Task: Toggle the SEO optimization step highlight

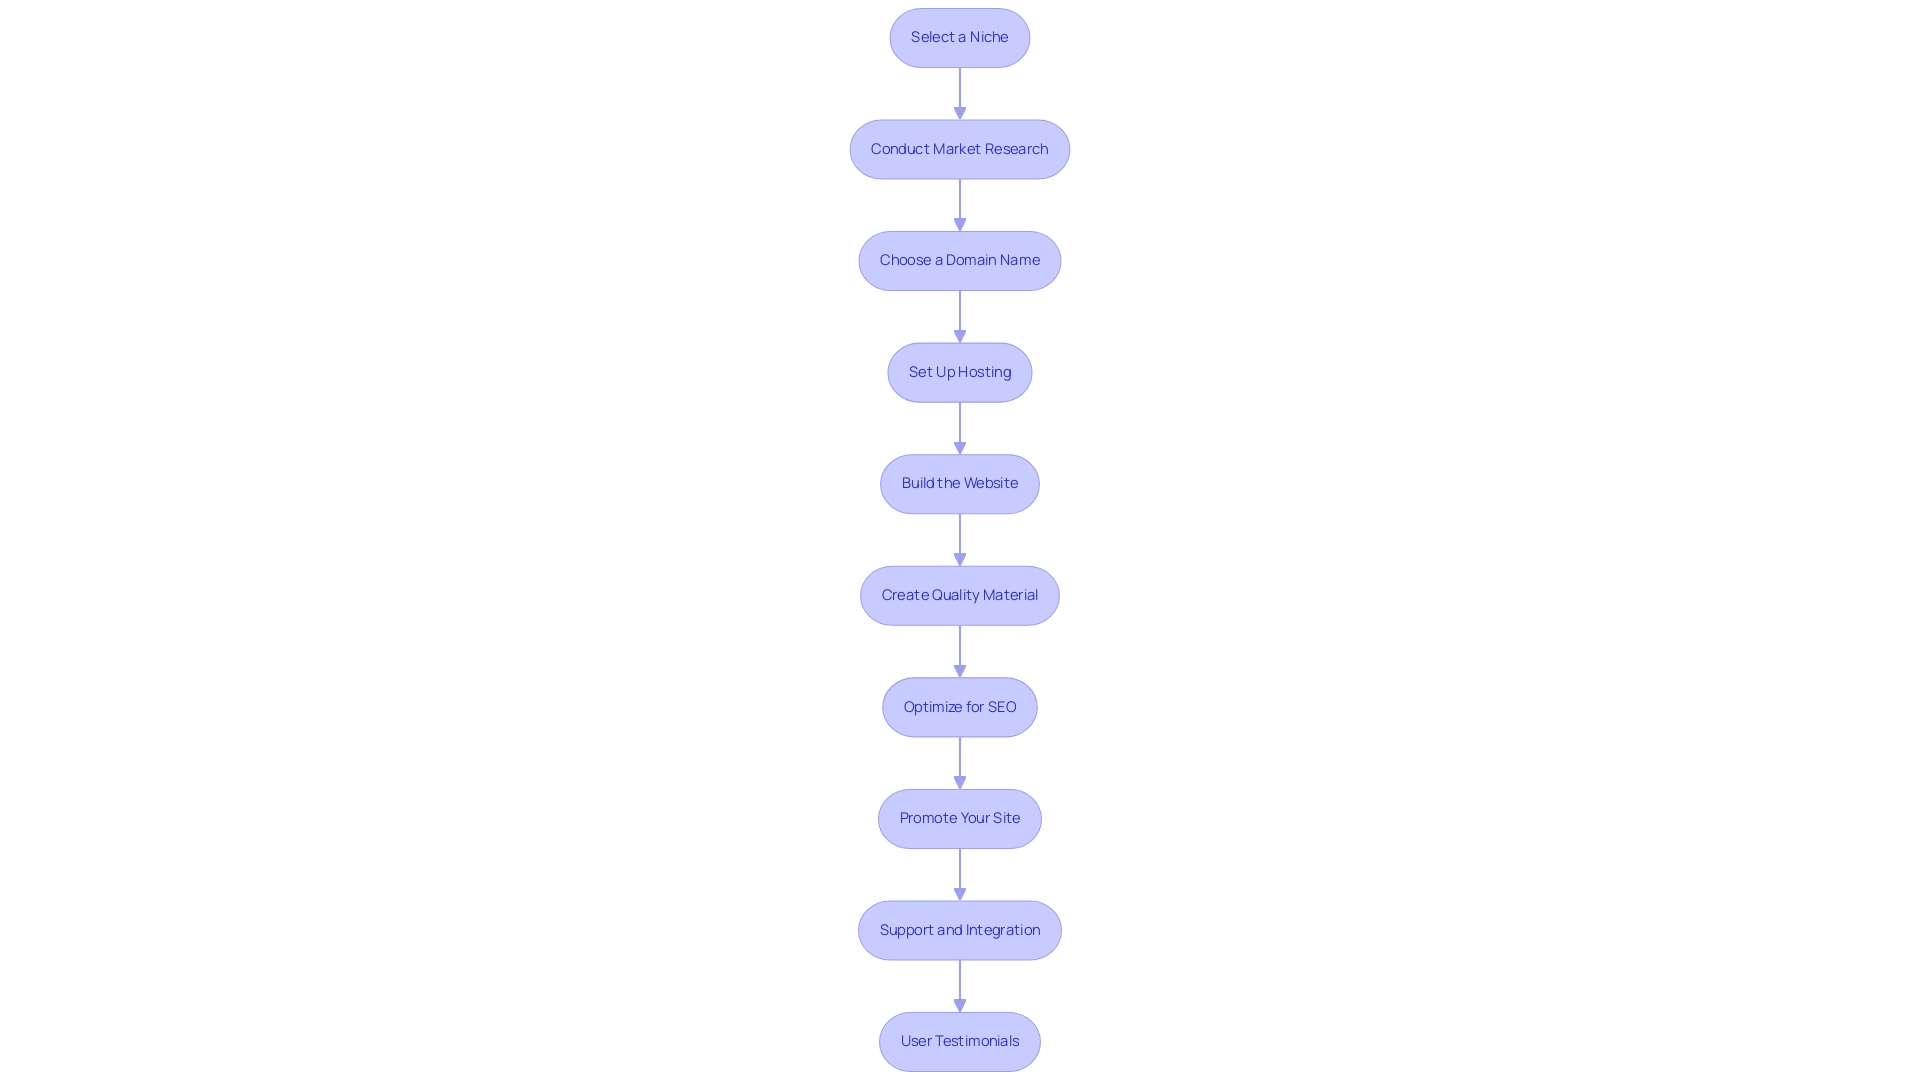Action: click(x=960, y=706)
